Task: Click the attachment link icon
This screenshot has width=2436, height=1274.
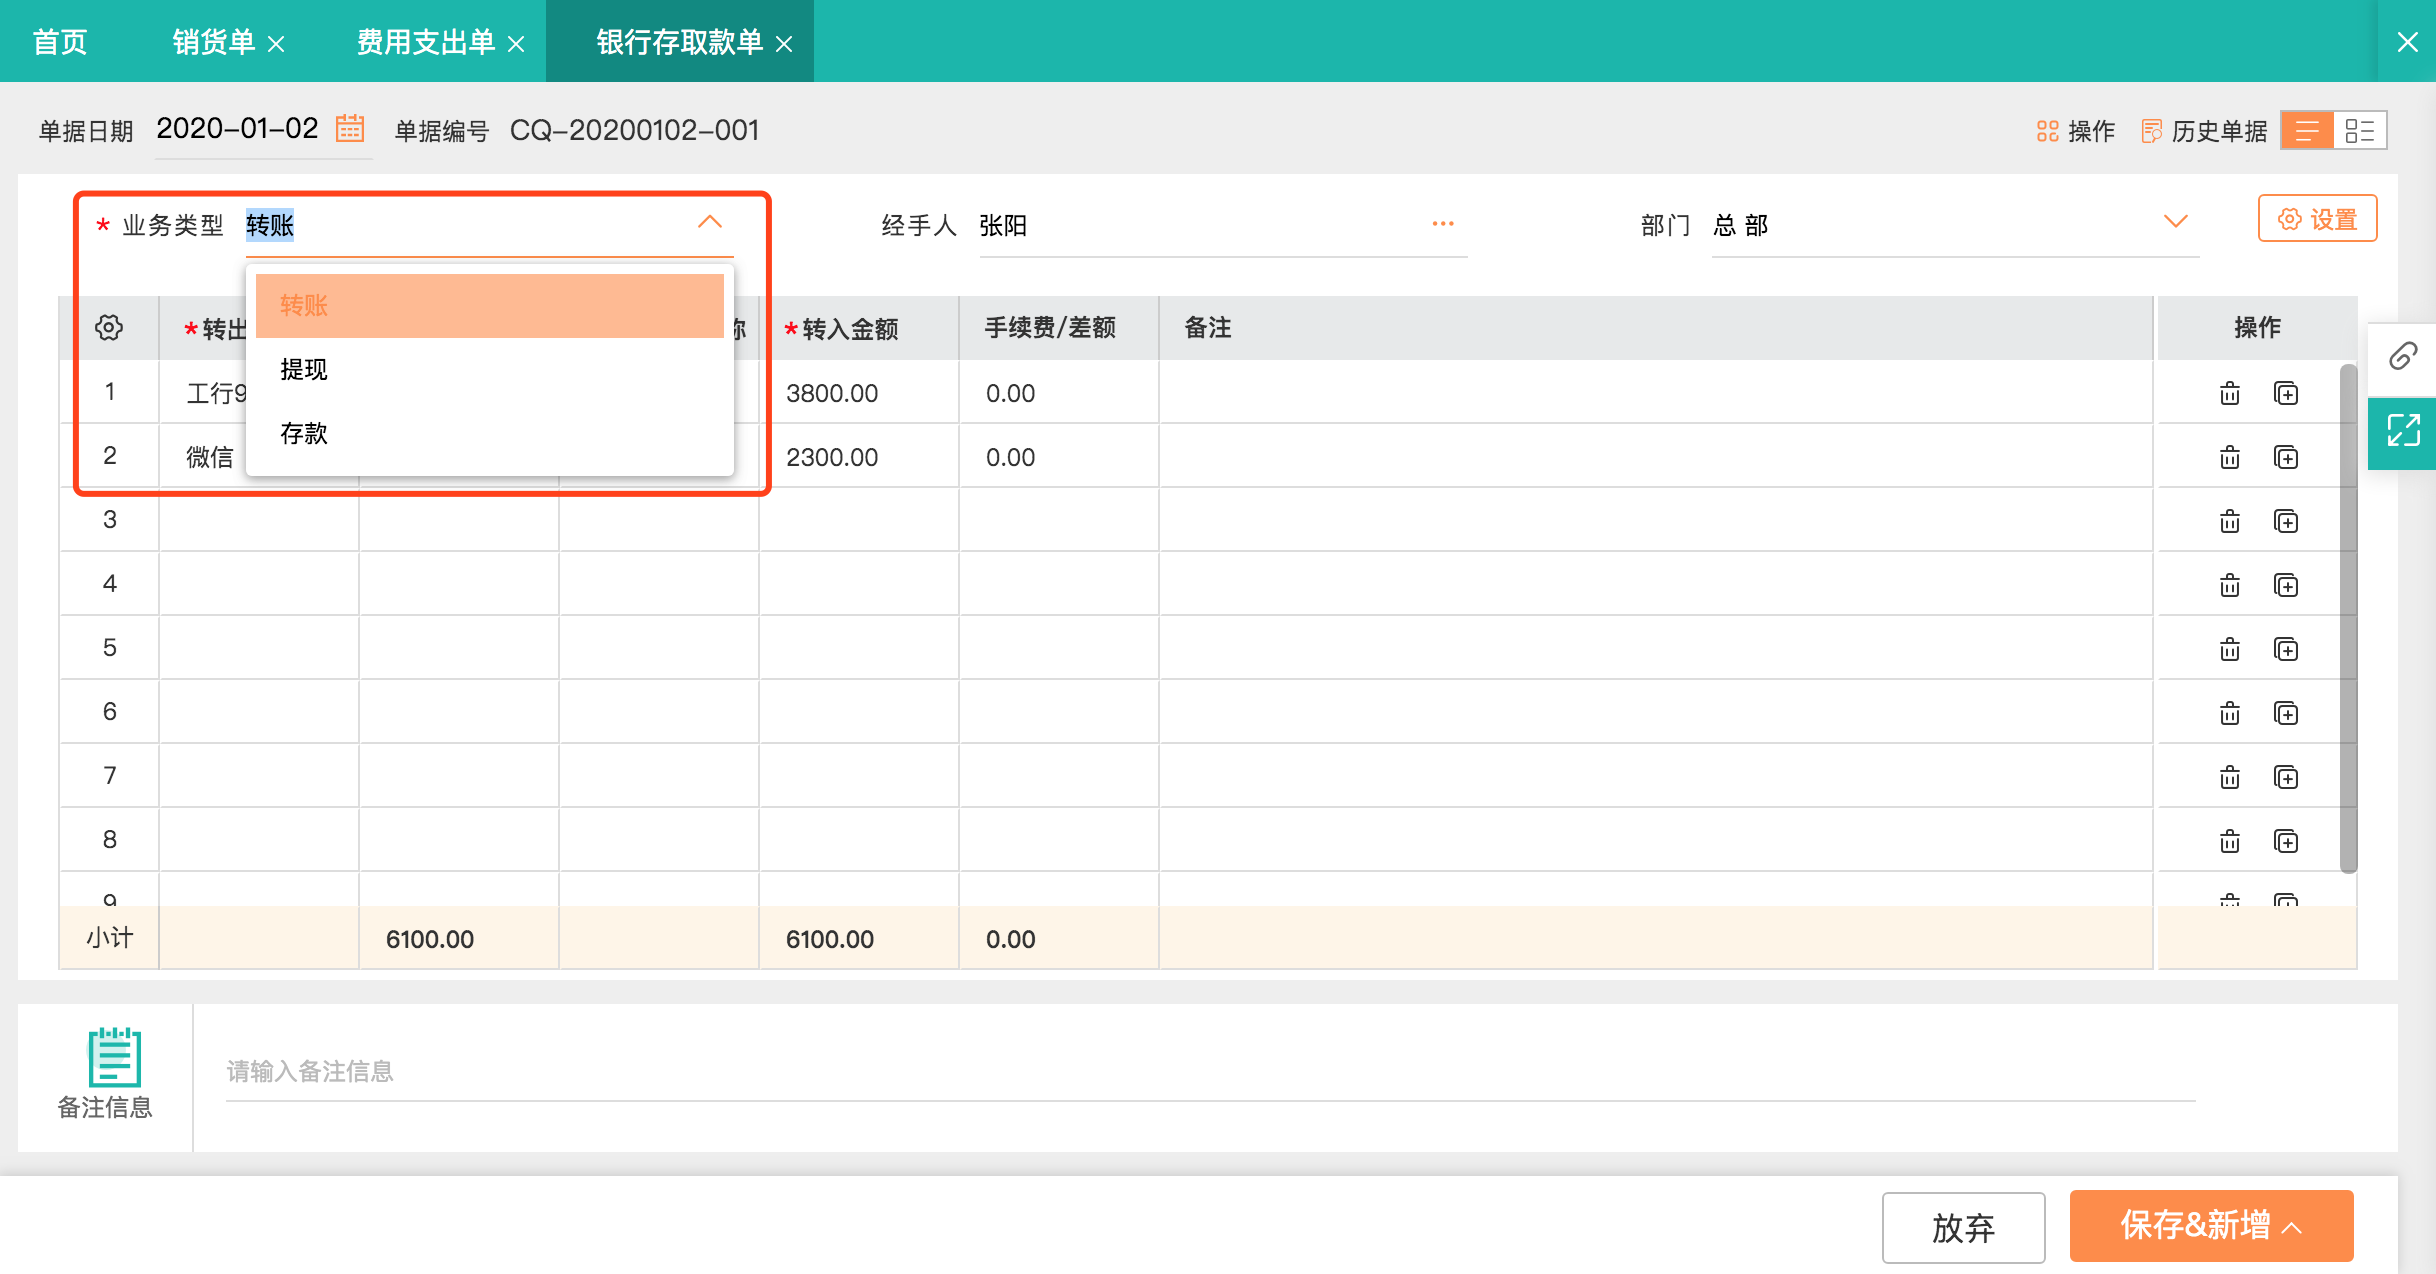Action: point(2402,361)
